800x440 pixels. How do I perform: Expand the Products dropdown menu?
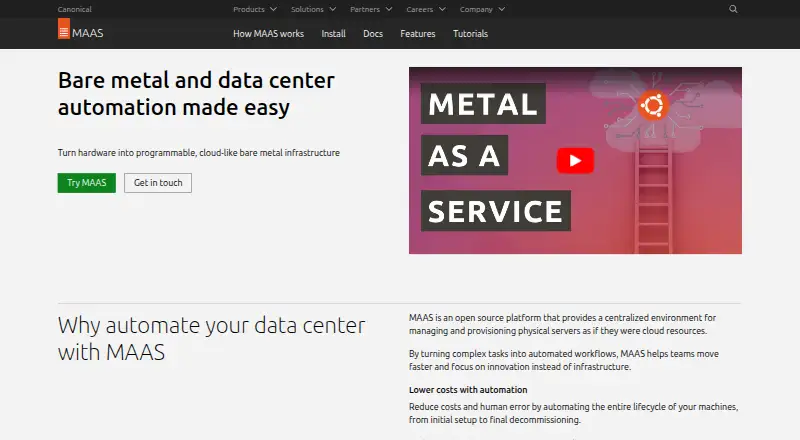tap(255, 9)
